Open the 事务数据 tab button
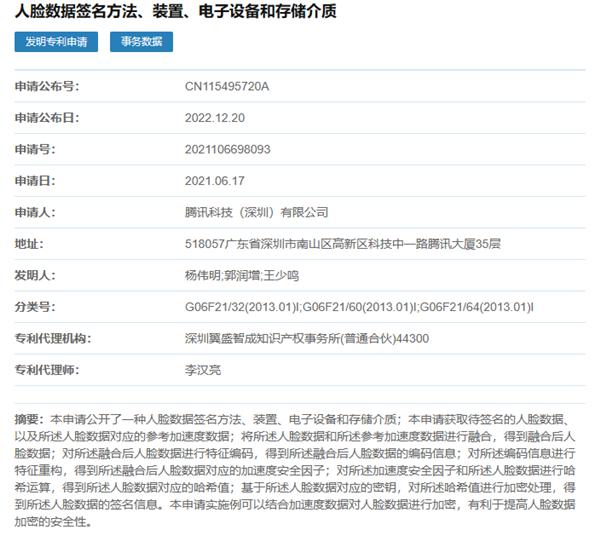The width and height of the screenshot is (600, 535). (x=141, y=42)
